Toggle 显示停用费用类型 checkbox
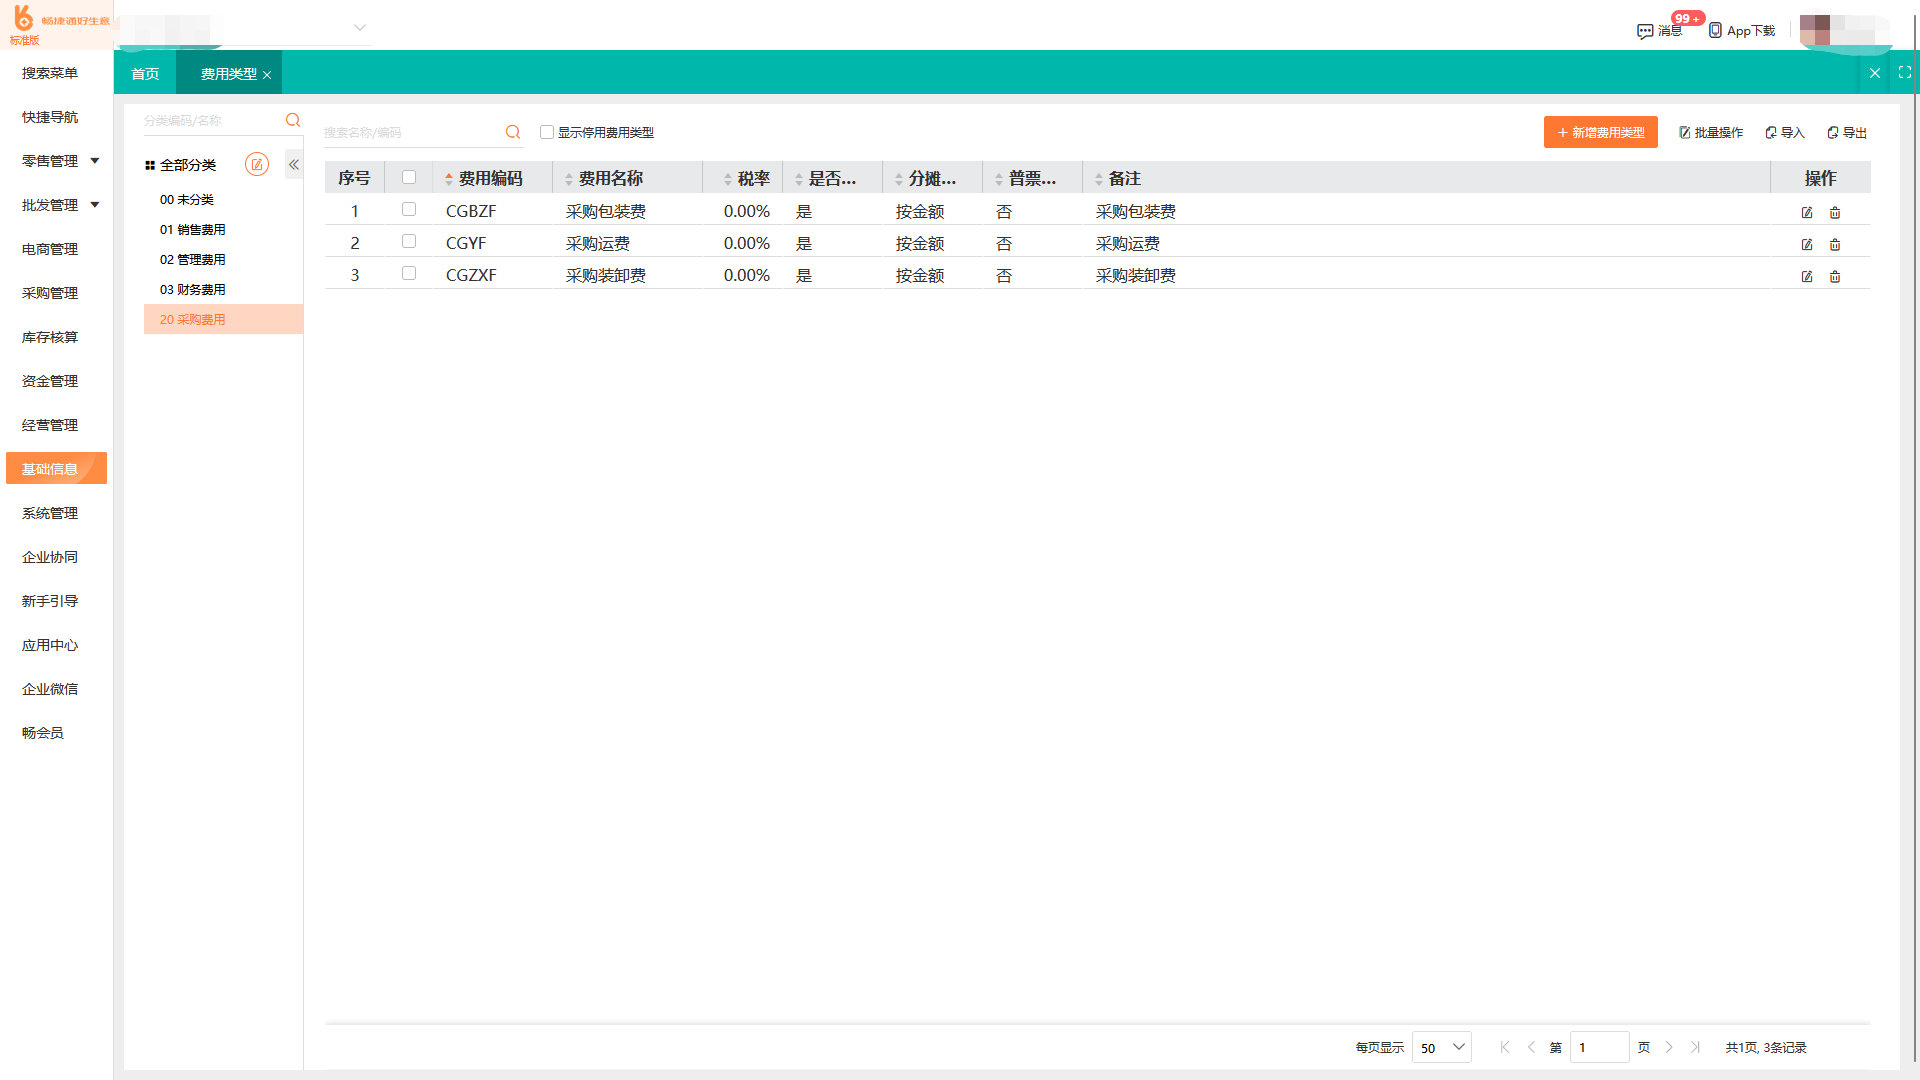1920x1080 pixels. (545, 131)
